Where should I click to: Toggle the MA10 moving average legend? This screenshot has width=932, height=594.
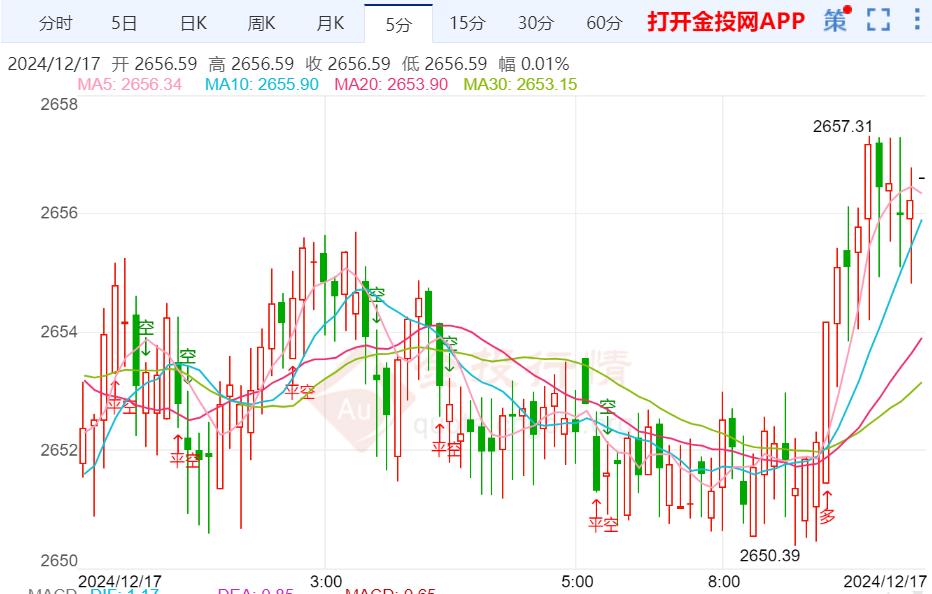[x=262, y=85]
